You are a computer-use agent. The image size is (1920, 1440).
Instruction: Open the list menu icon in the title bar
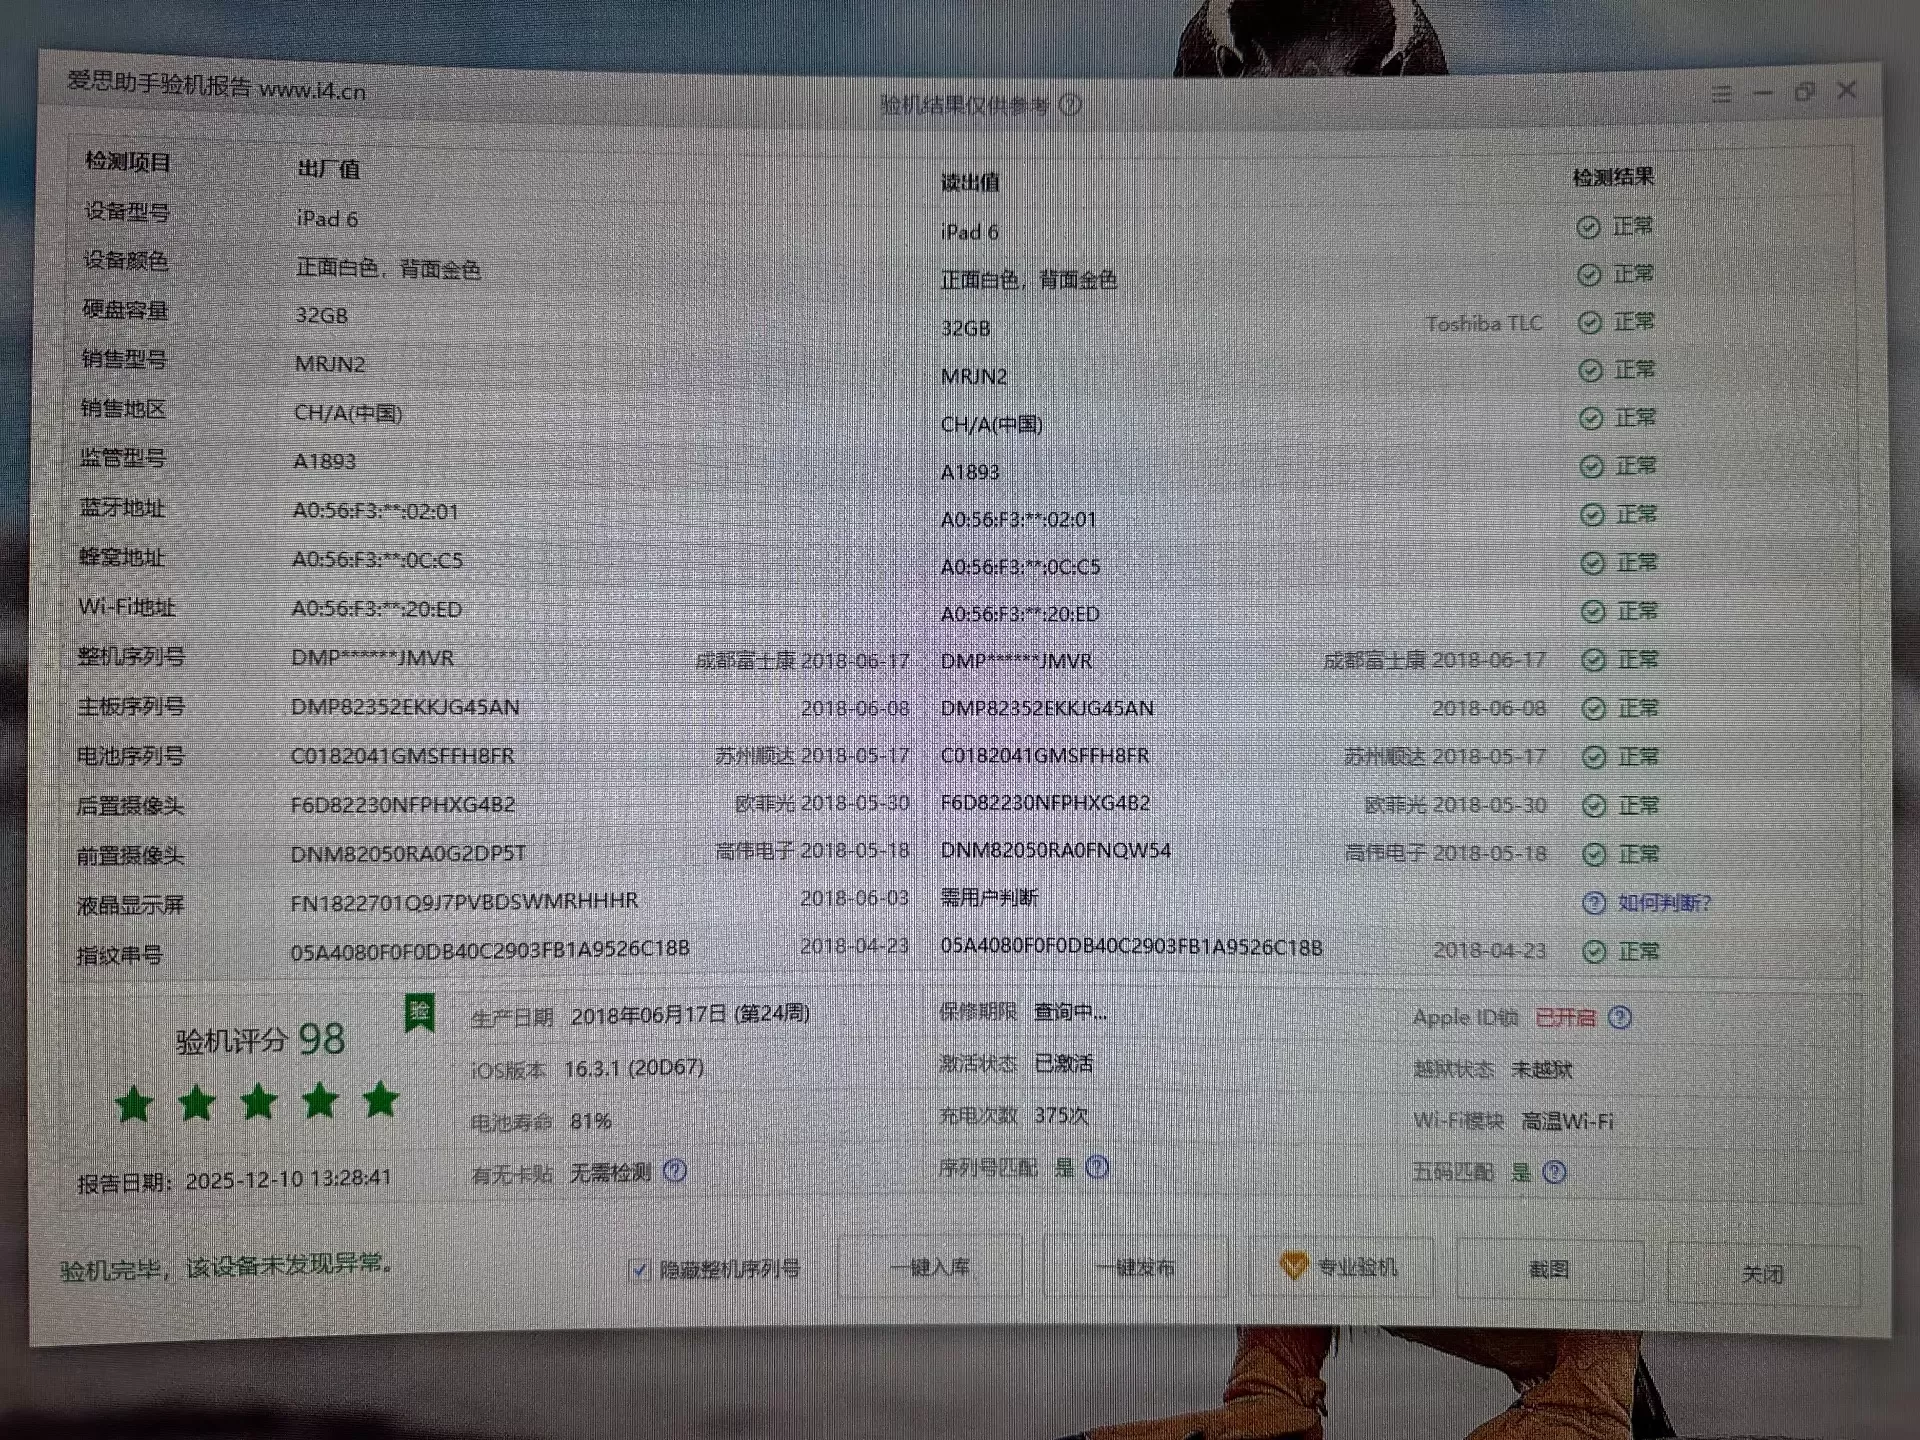click(x=1722, y=92)
